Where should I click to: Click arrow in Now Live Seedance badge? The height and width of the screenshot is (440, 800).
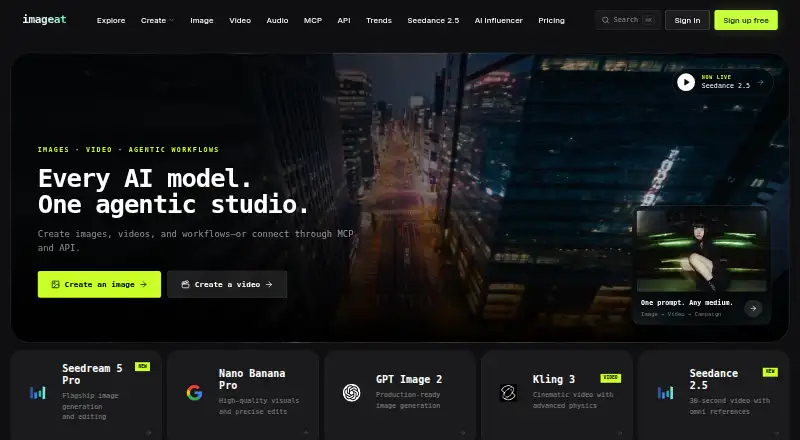pos(760,82)
